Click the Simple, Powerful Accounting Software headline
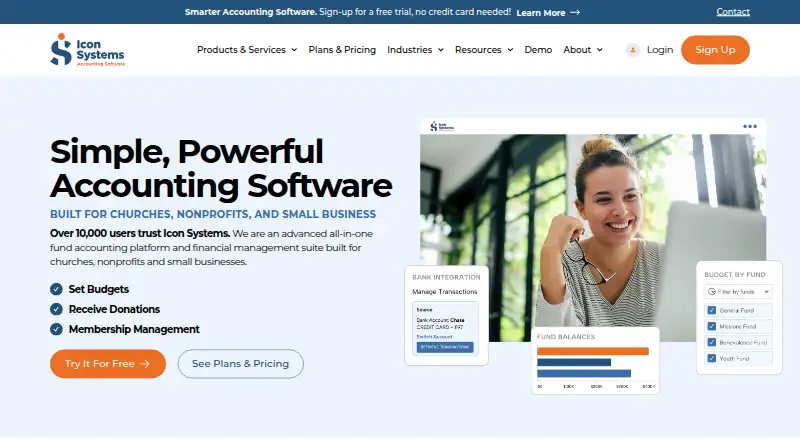 (x=221, y=168)
